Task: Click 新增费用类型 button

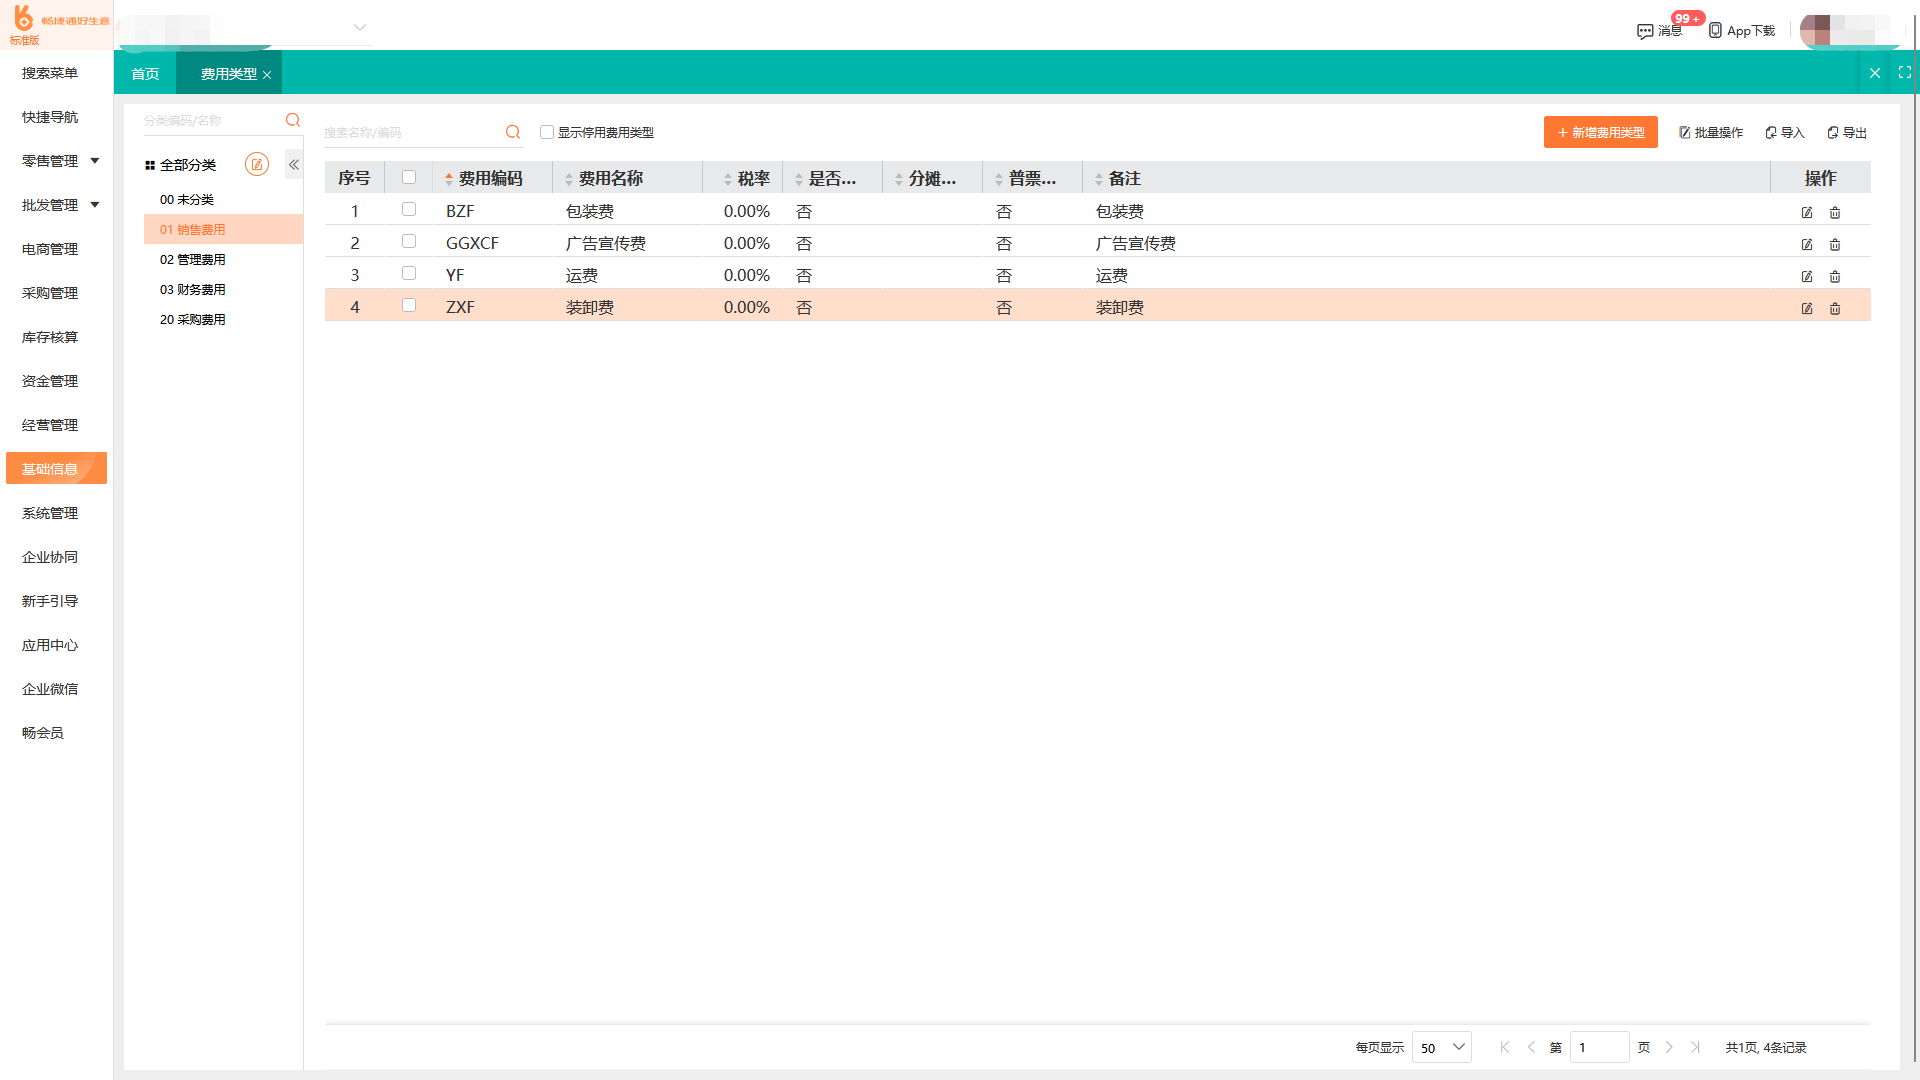Action: click(x=1600, y=131)
